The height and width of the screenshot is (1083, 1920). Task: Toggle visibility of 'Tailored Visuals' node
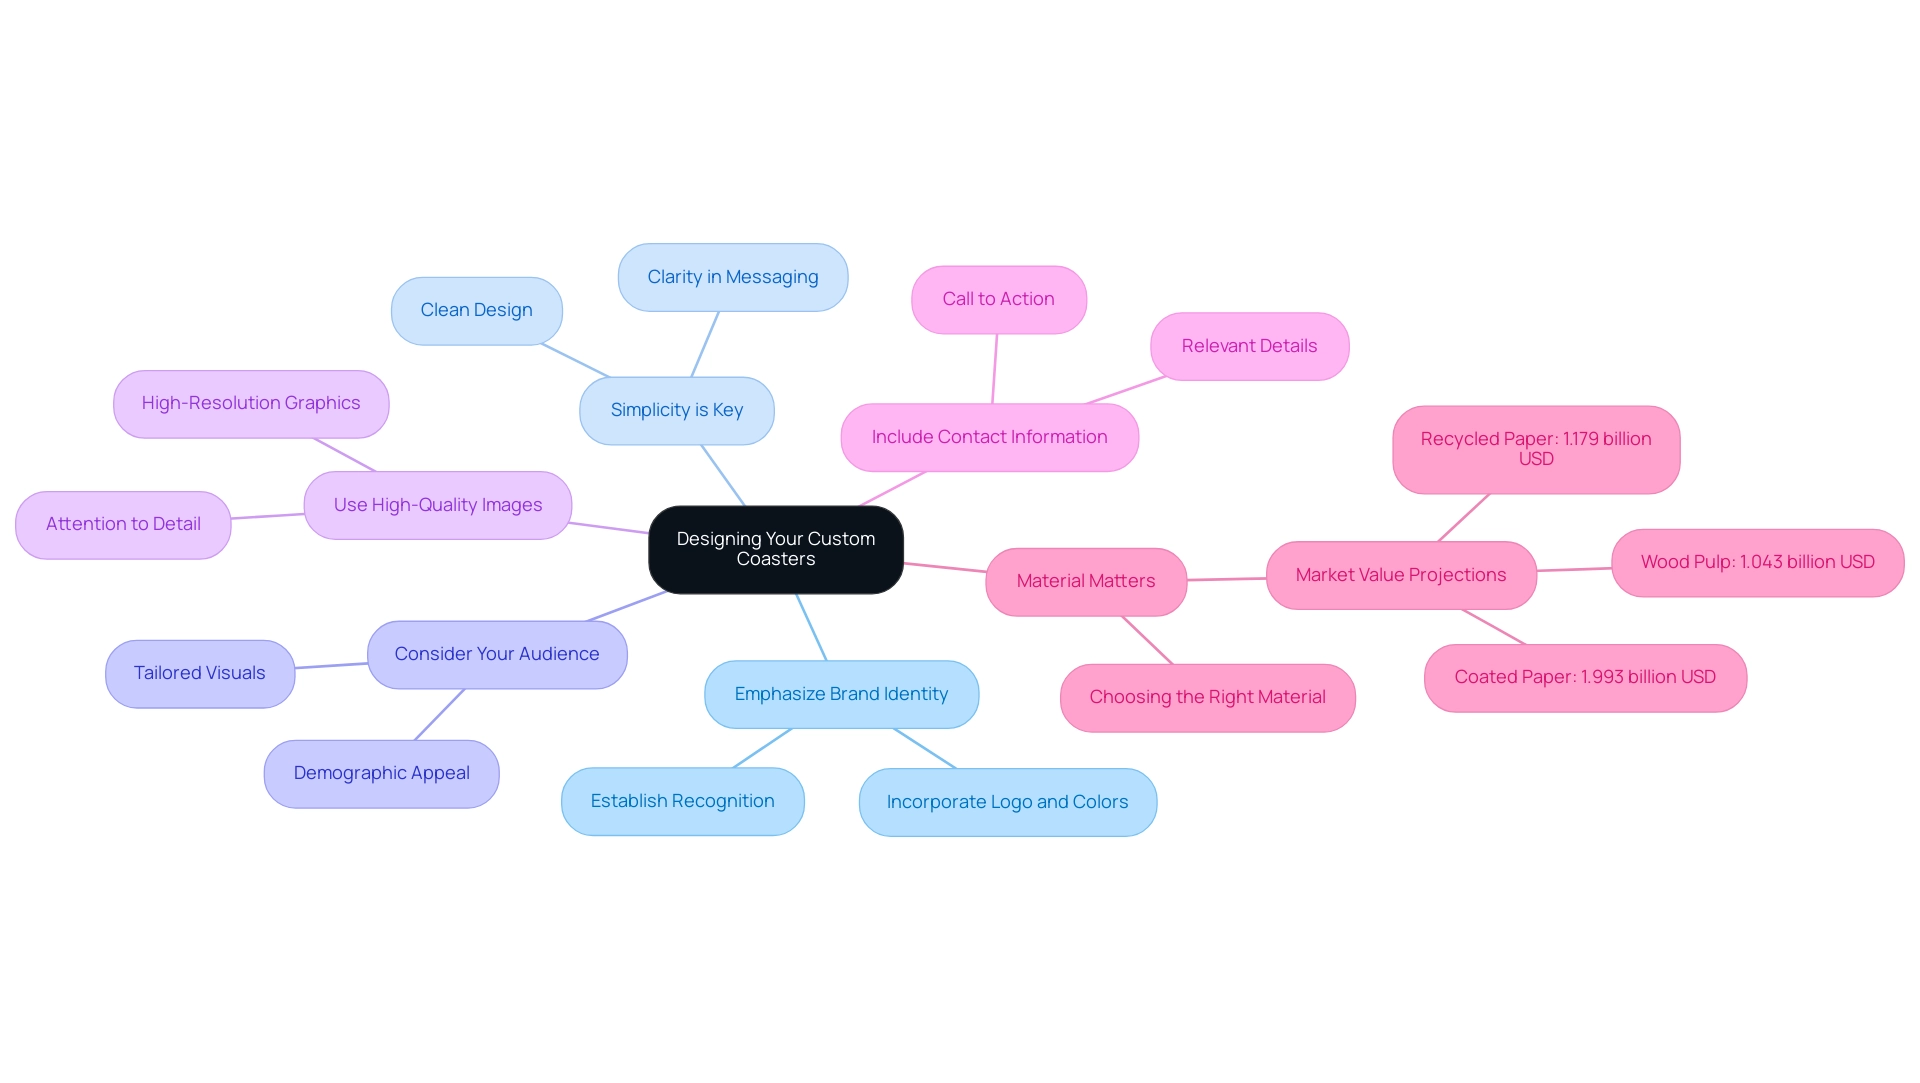point(198,673)
